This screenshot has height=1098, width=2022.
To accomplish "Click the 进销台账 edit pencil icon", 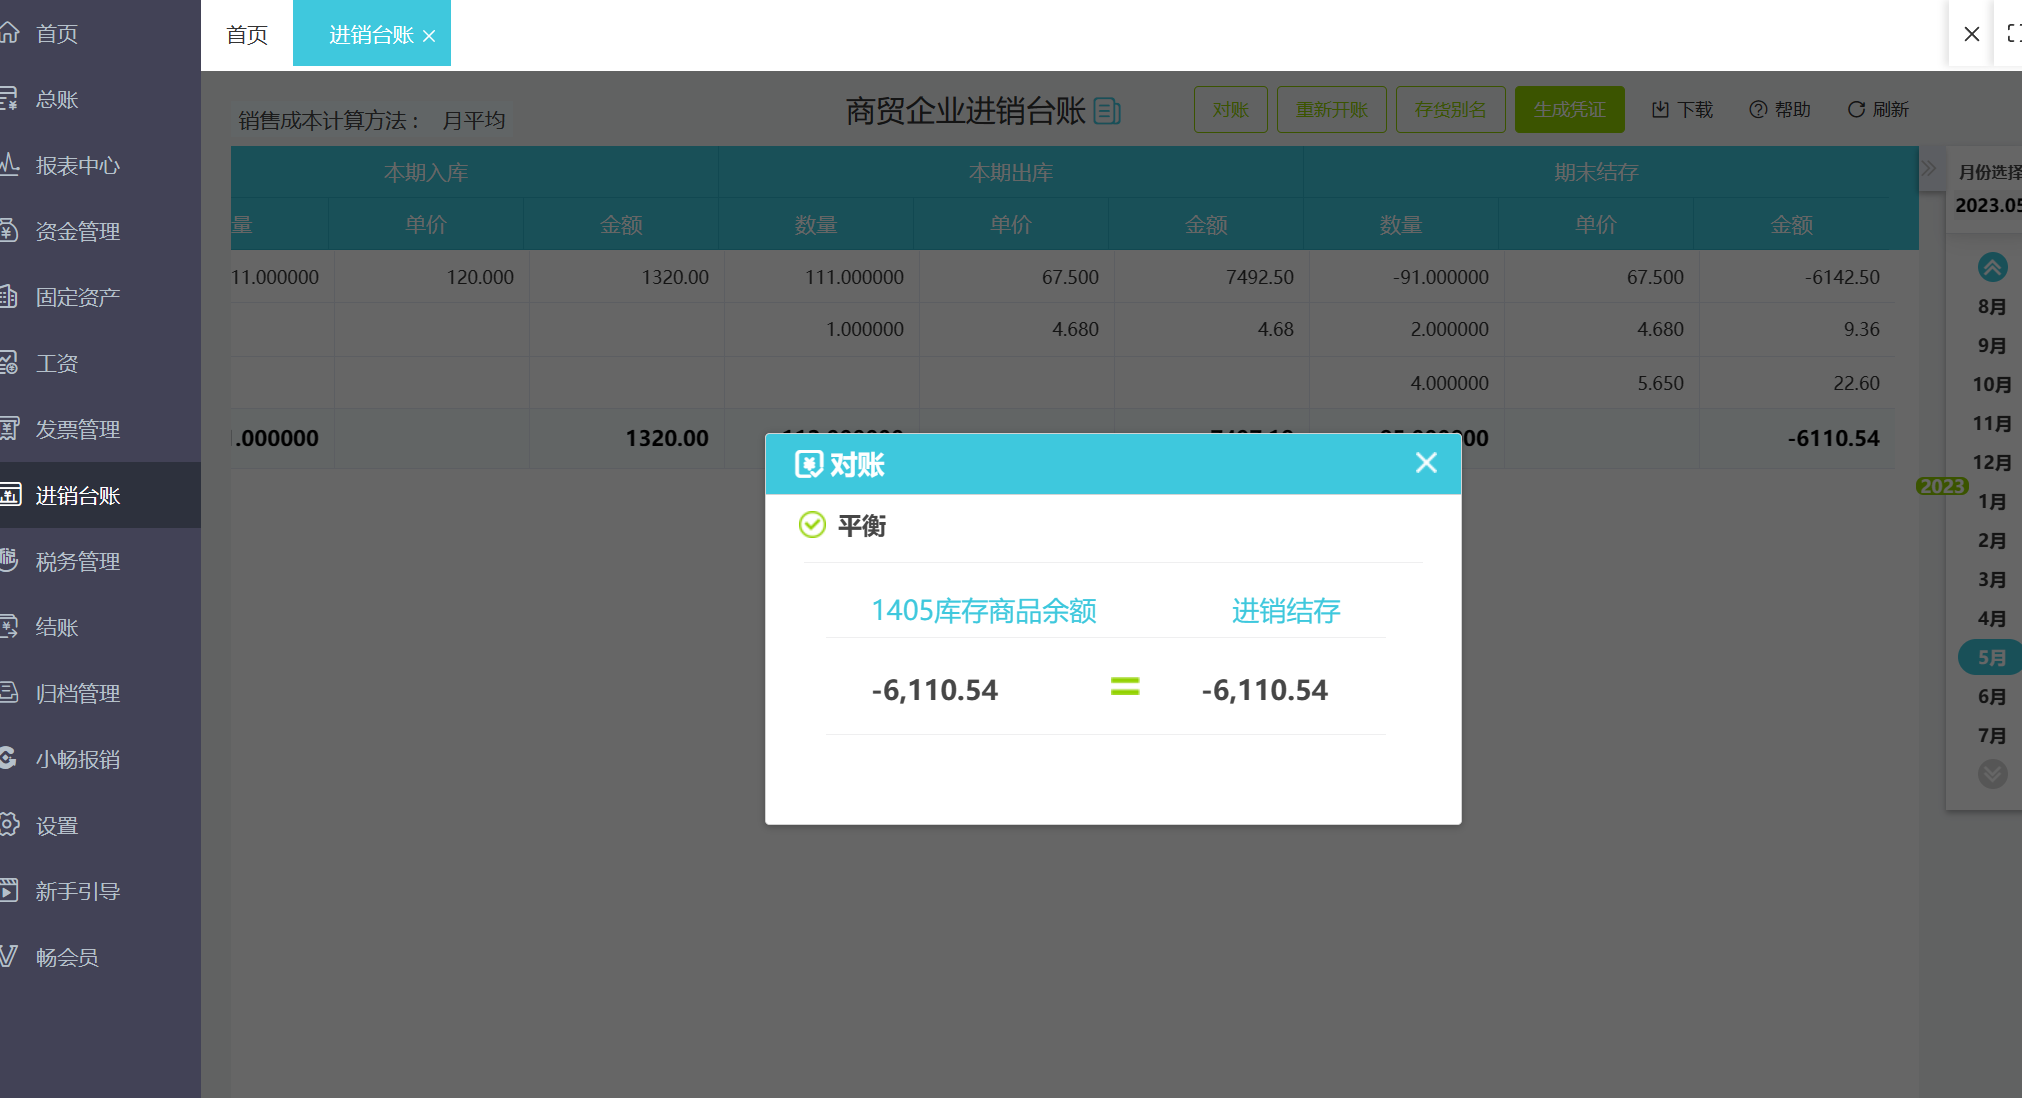I will 1106,112.
